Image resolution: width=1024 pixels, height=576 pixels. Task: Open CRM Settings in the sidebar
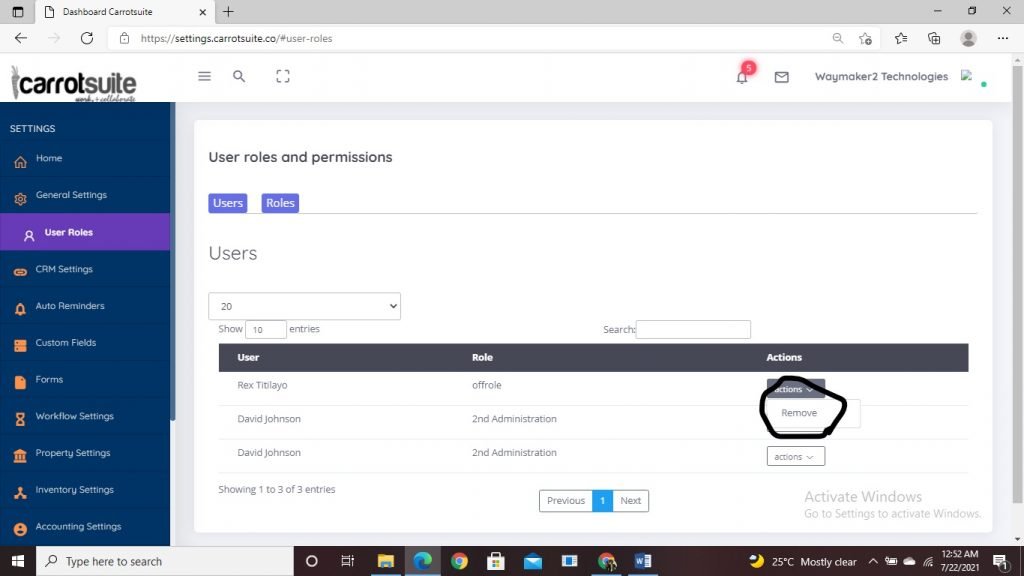[x=64, y=269]
